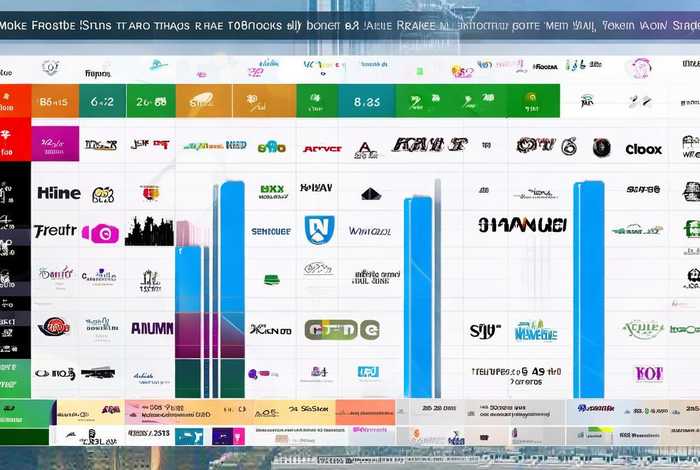This screenshot has width=700, height=470.
Task: Click the pink camera icon
Action: click(x=100, y=233)
